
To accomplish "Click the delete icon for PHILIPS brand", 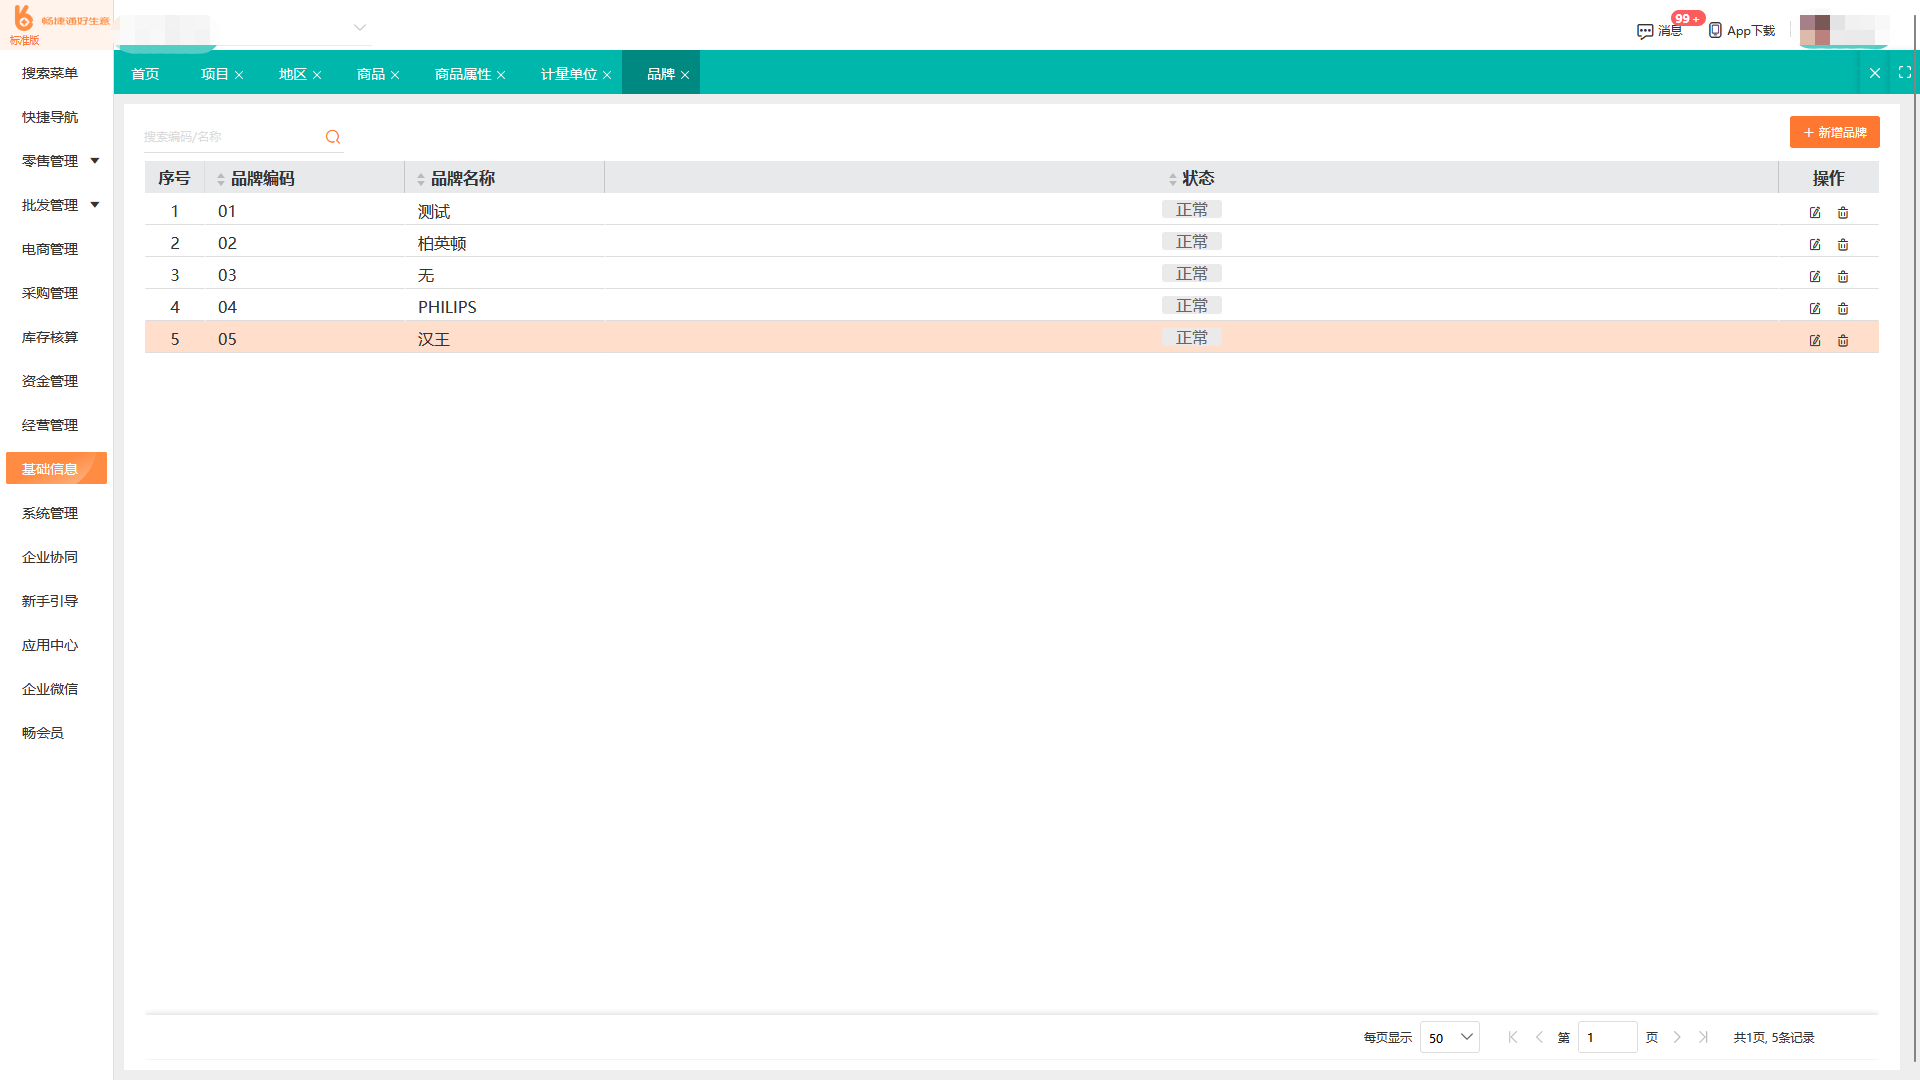I will click(1844, 306).
